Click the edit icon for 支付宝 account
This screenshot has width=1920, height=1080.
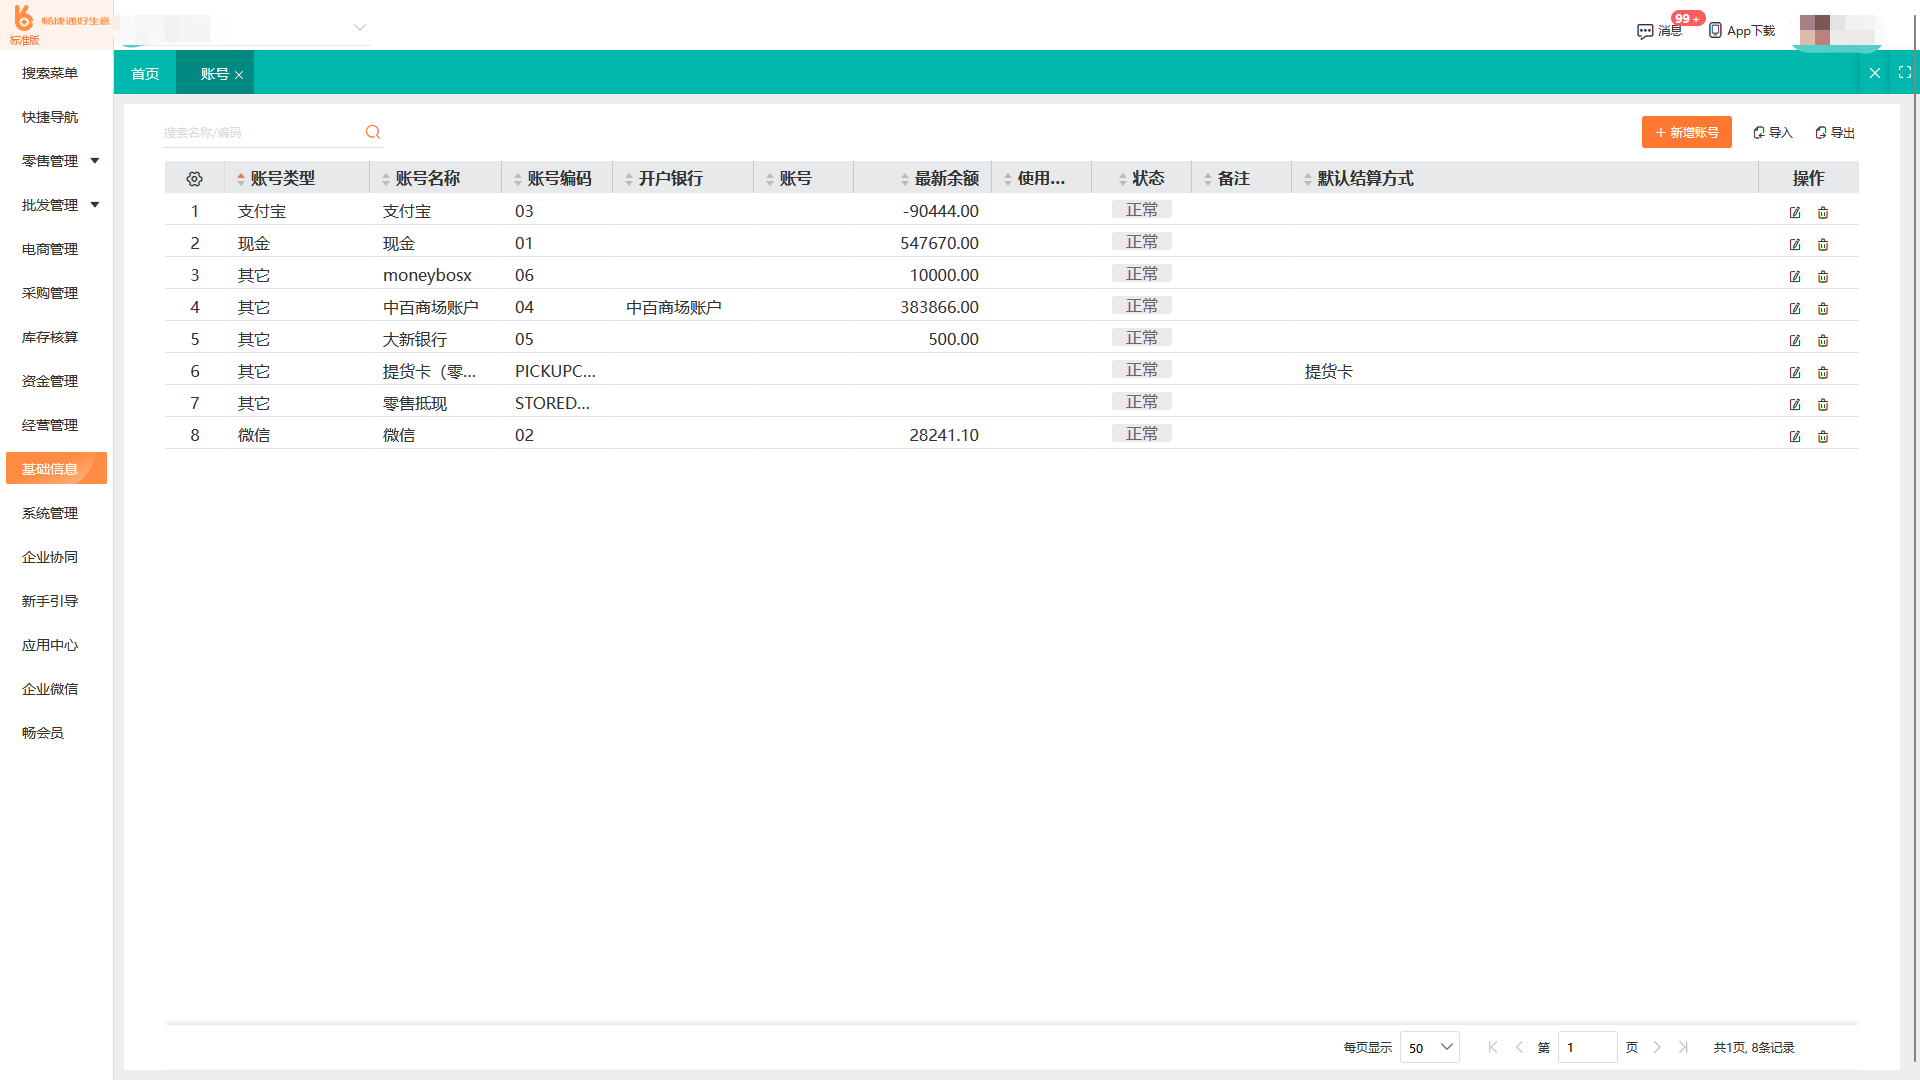tap(1795, 212)
